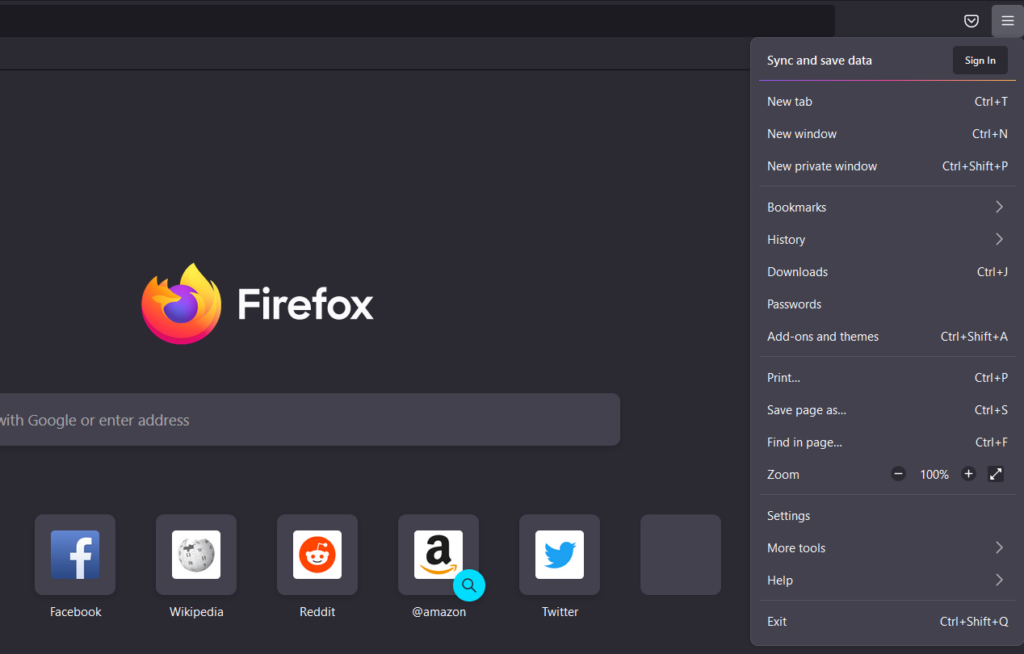The width and height of the screenshot is (1024, 654).
Task: Expand the Bookmarks submenu arrow
Action: [x=999, y=207]
